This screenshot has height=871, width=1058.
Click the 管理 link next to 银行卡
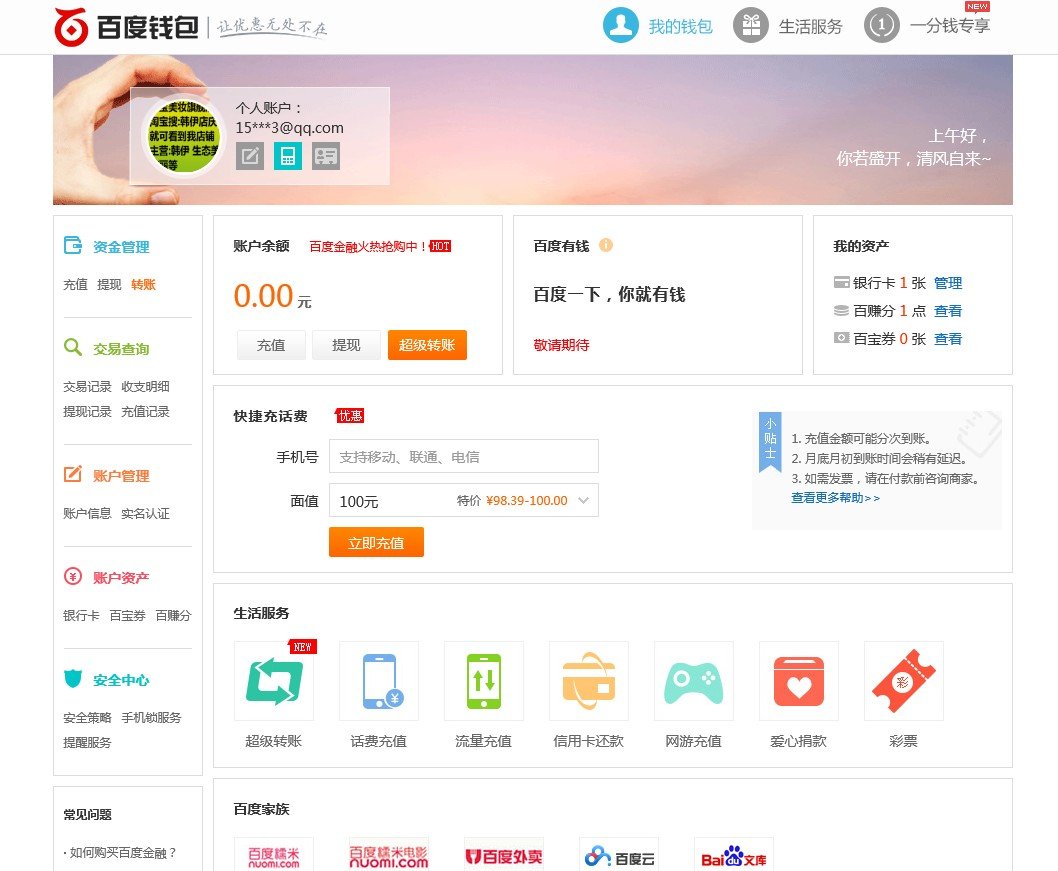947,283
